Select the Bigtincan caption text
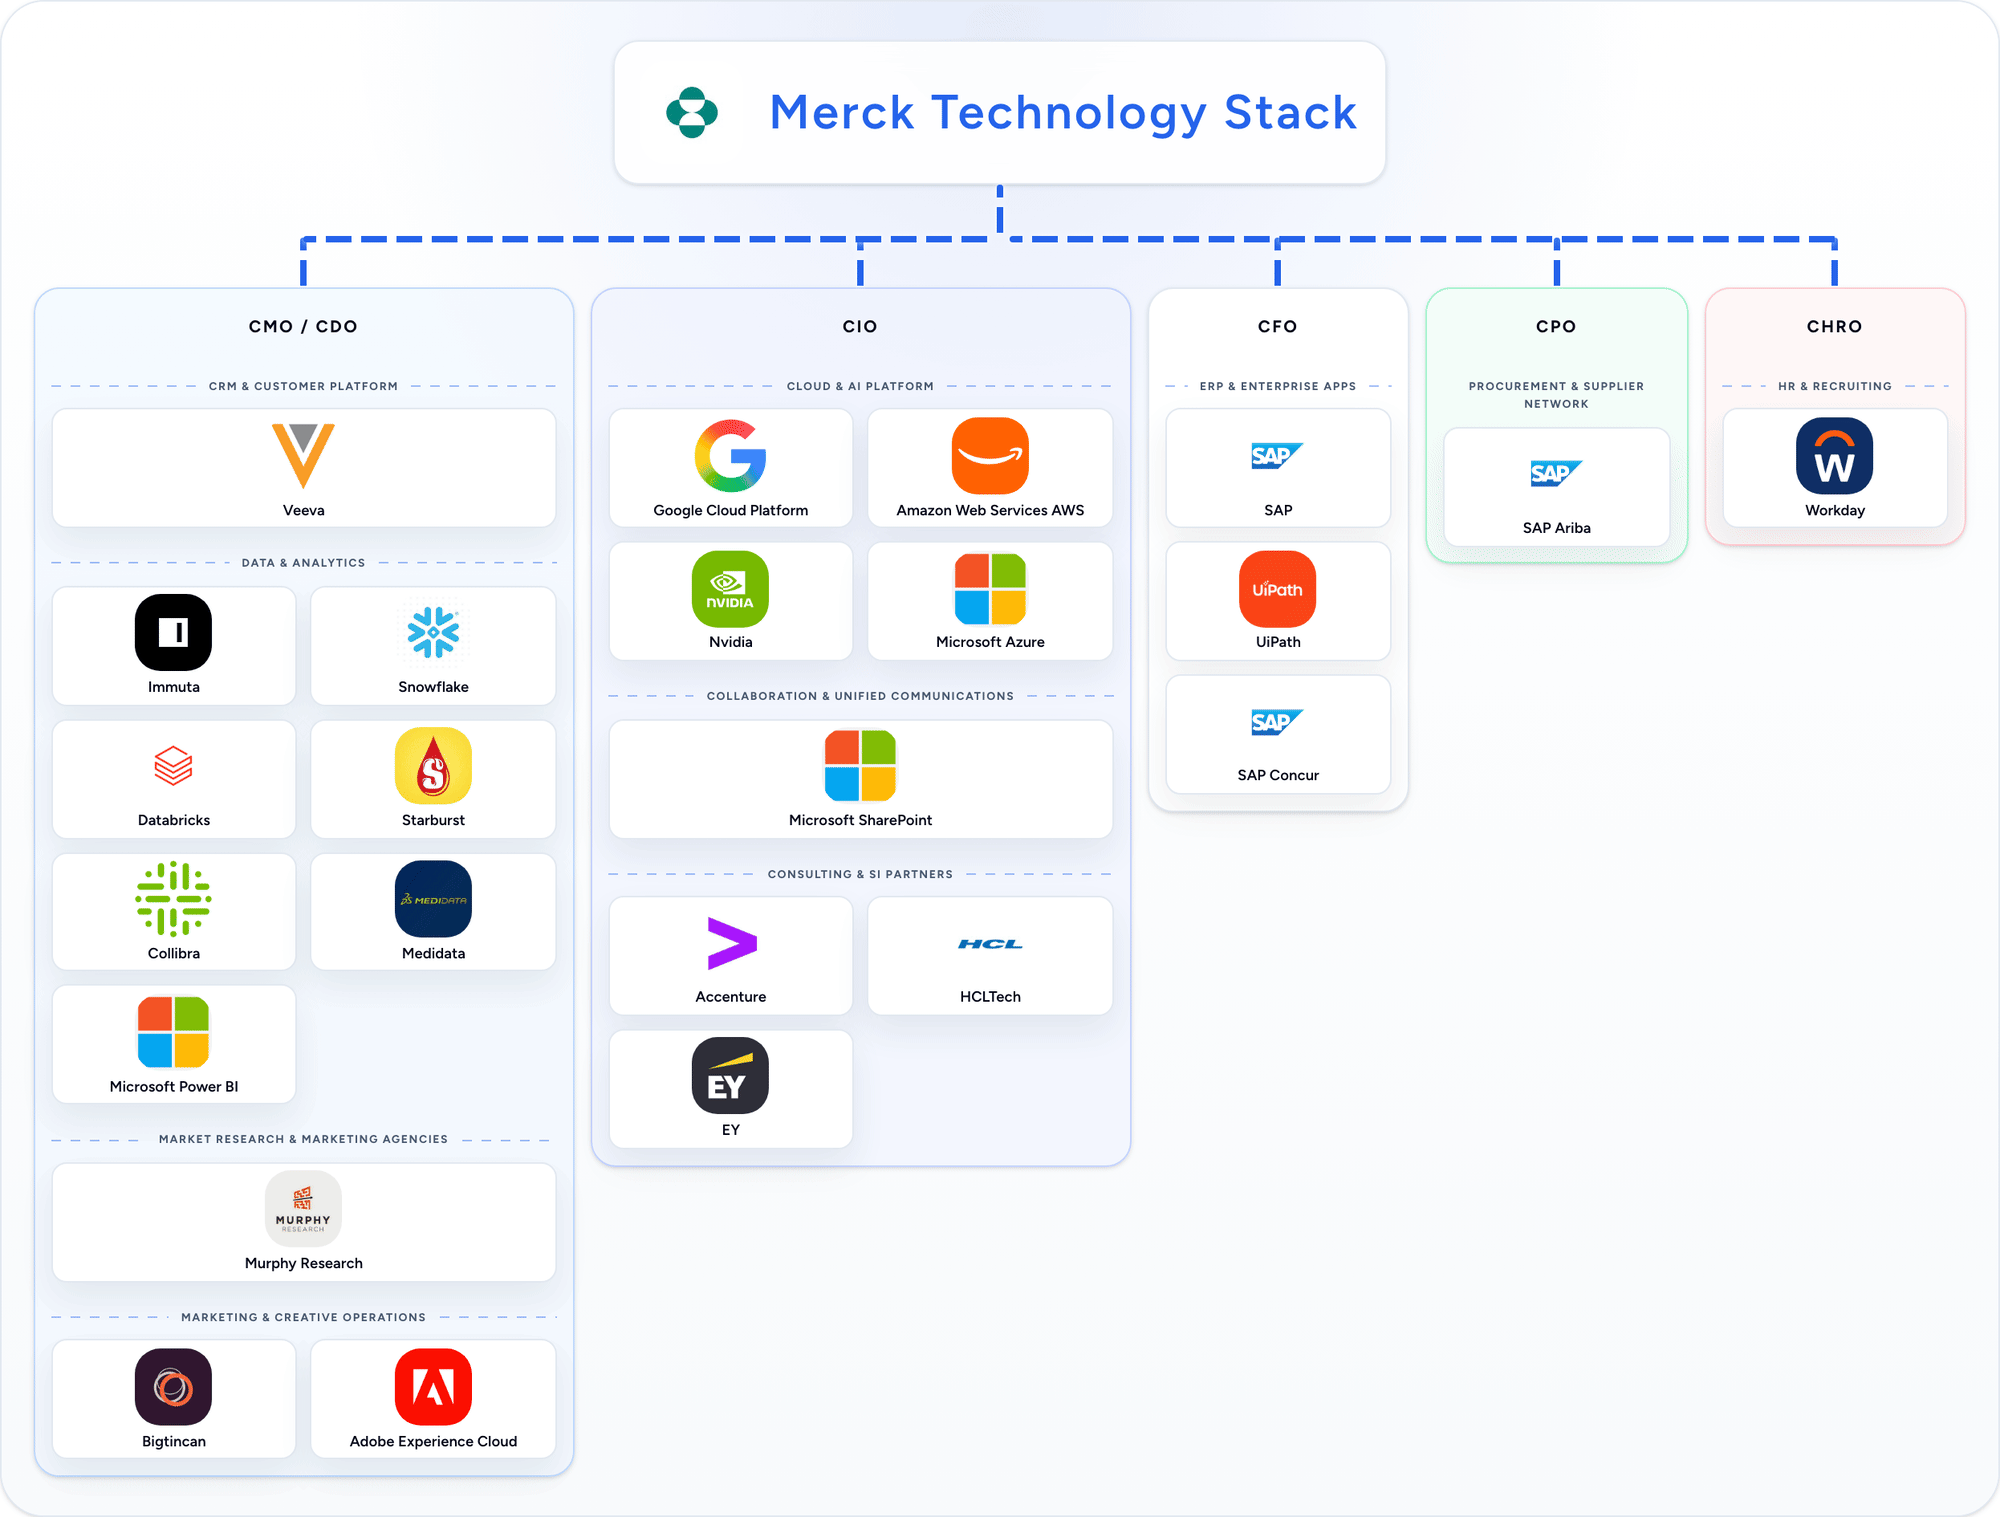The height and width of the screenshot is (1517, 2000). click(173, 1441)
